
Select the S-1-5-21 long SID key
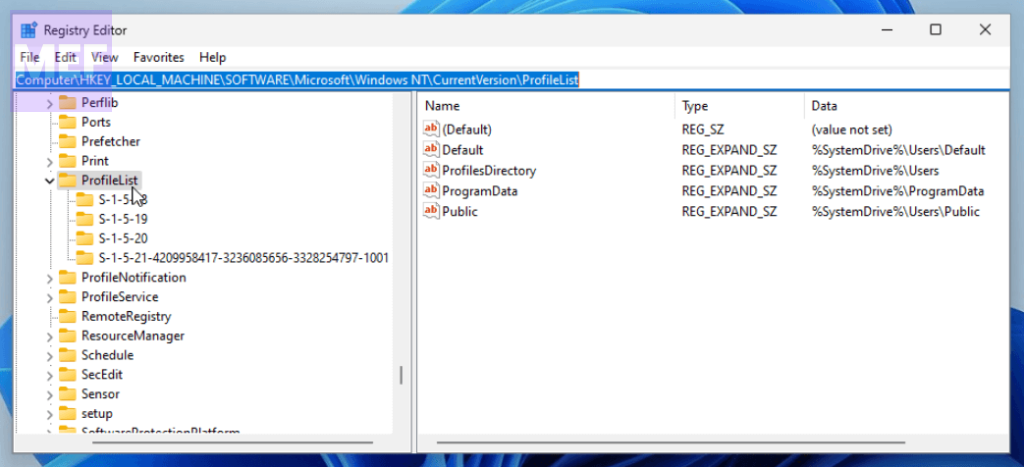tap(243, 258)
